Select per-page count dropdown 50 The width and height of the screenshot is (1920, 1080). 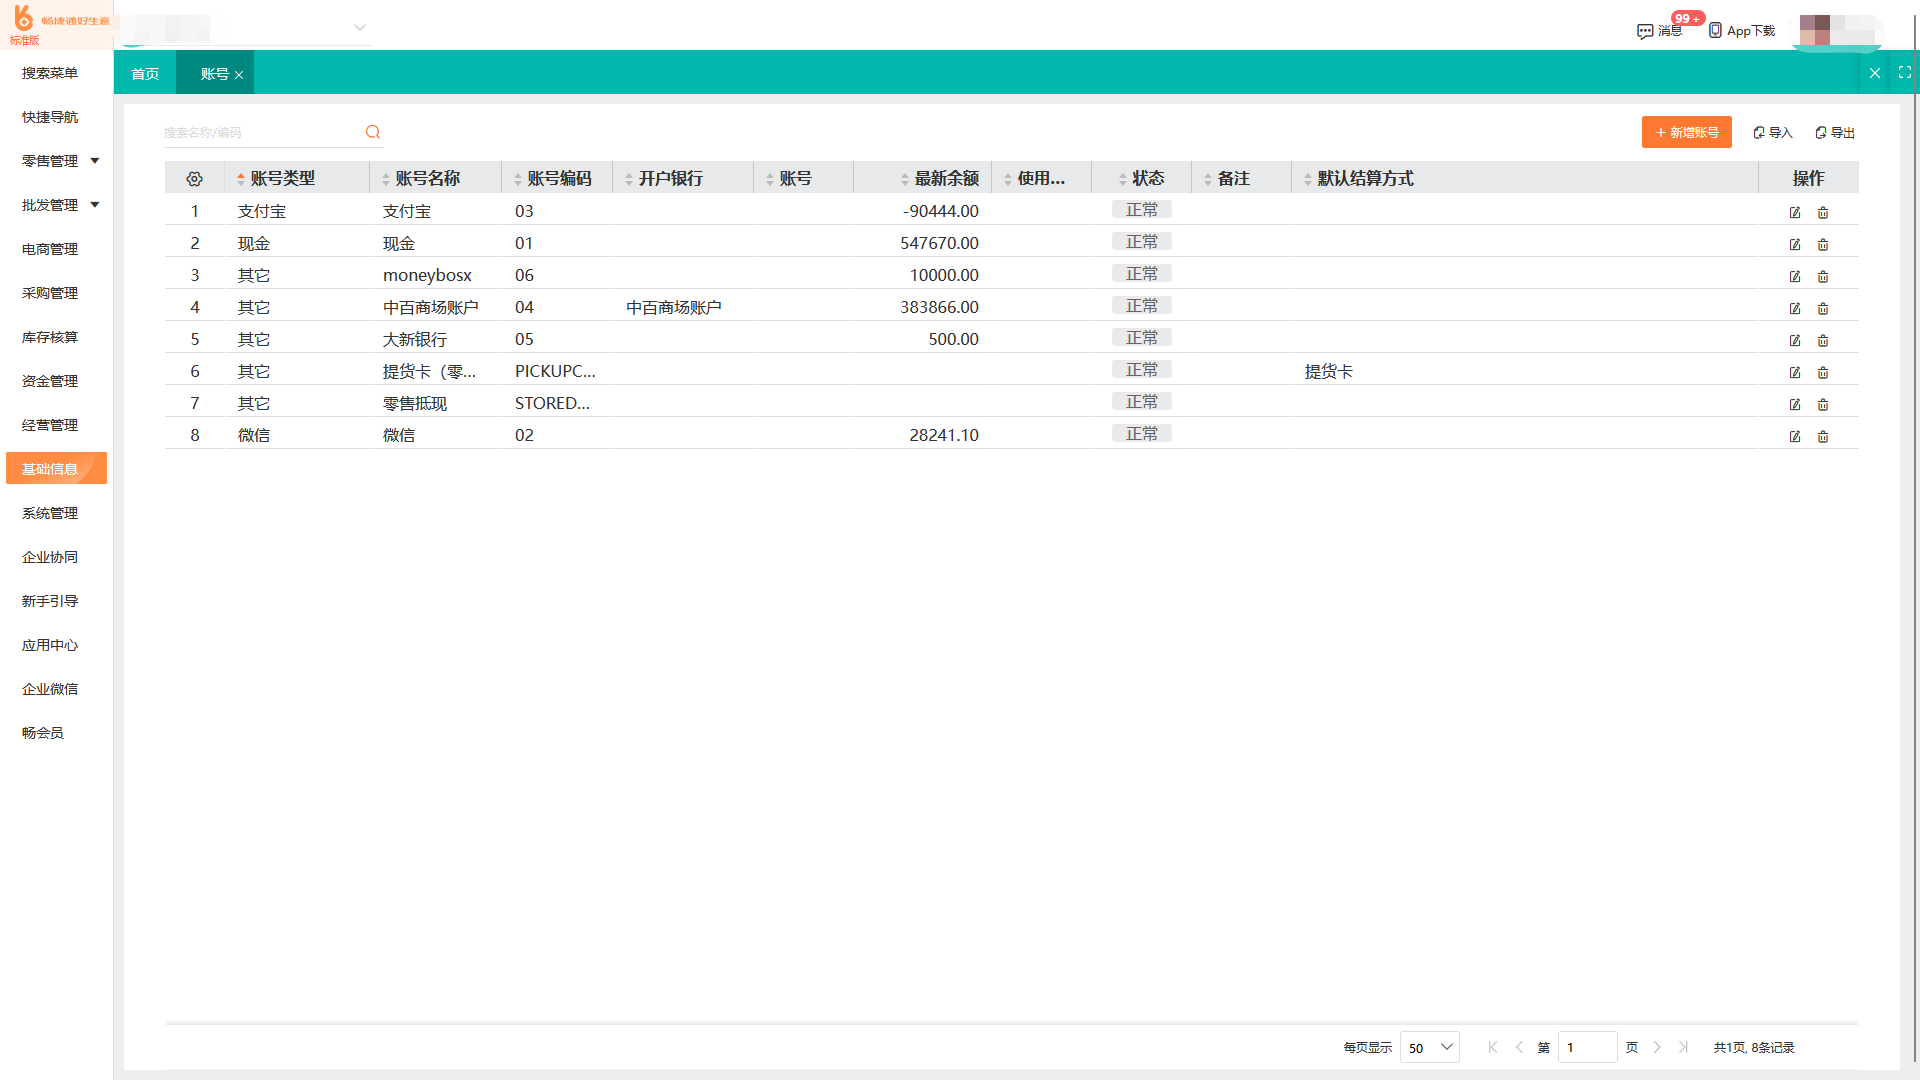coord(1428,1047)
